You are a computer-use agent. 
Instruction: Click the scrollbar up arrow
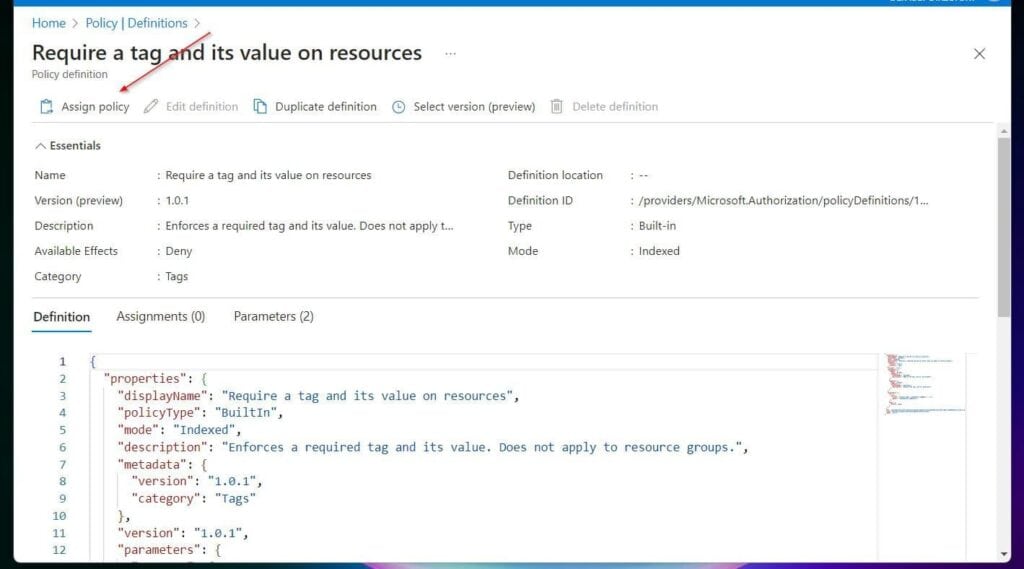(x=1004, y=131)
